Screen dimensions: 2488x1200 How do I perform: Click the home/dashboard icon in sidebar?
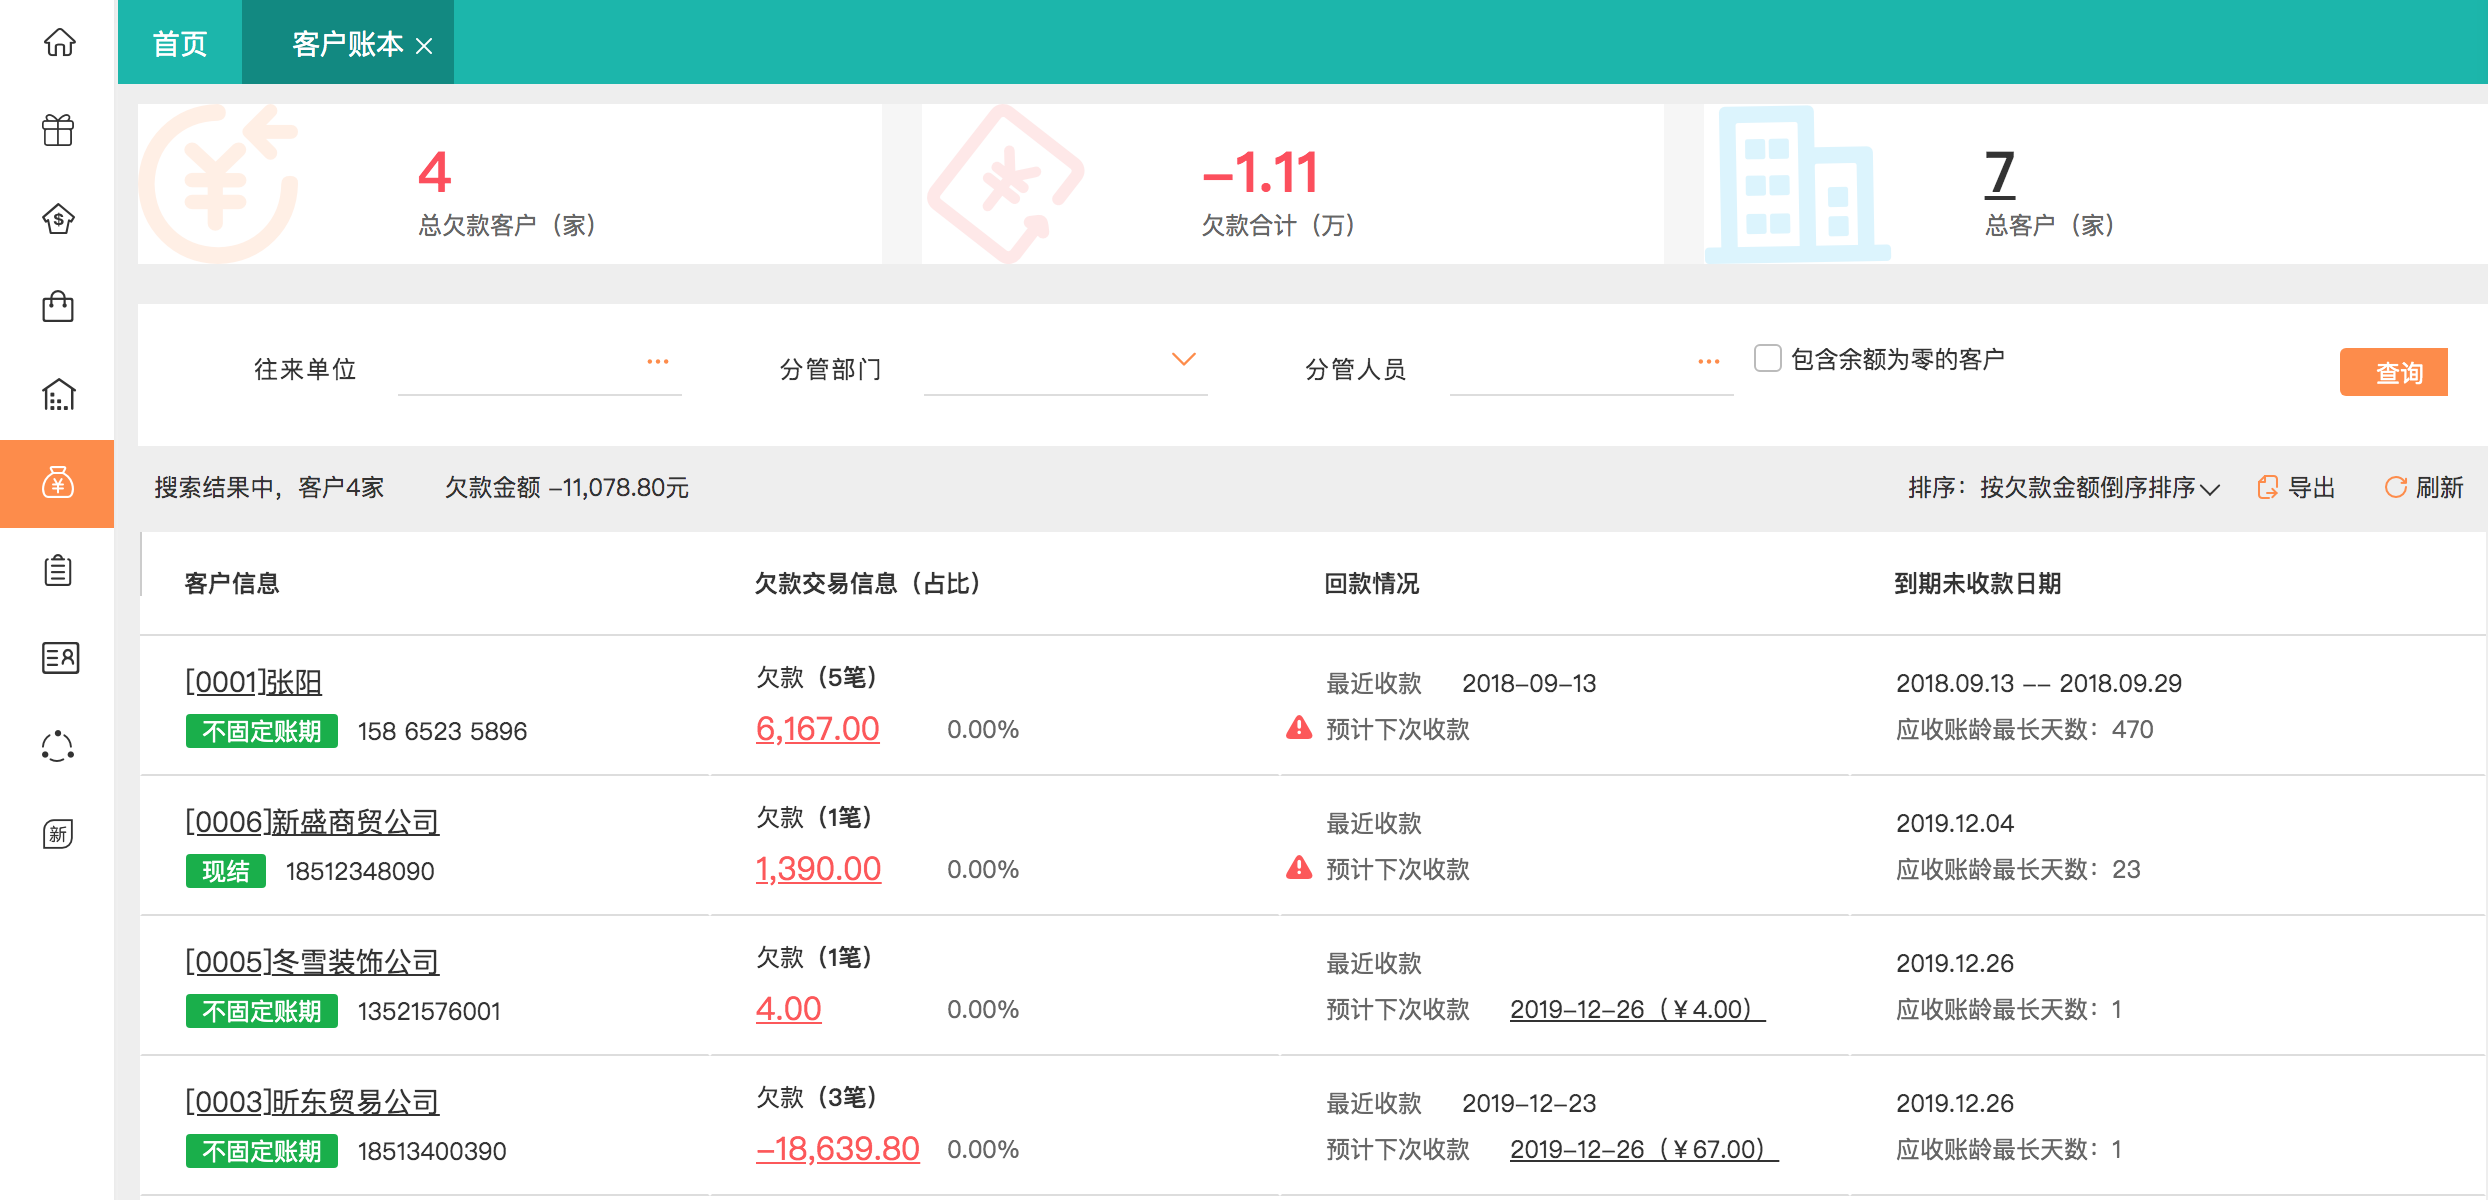point(60,40)
